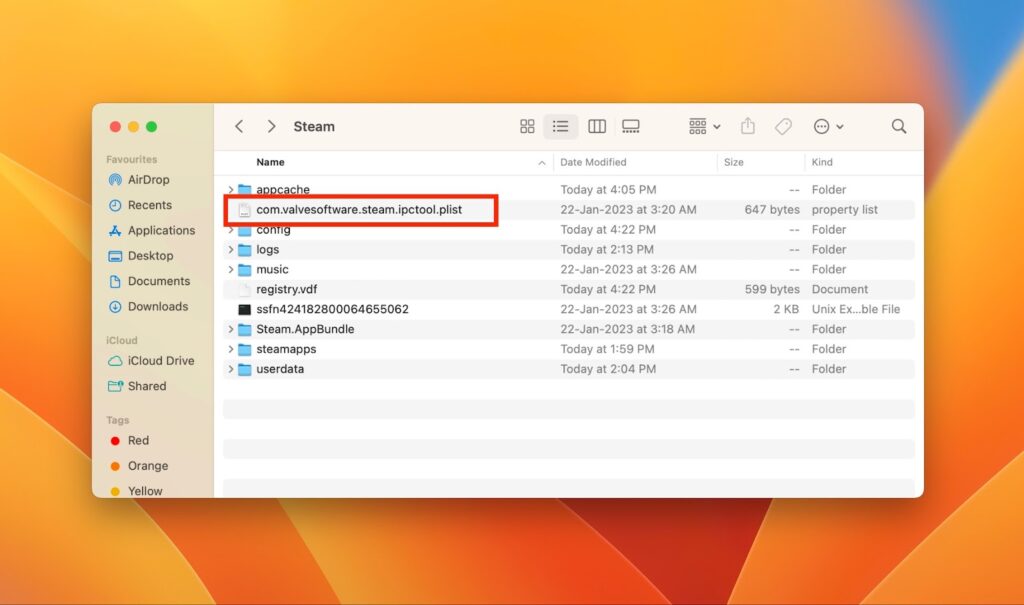Screen dimensions: 1024x605
Task: Click the plist file icon
Action: coord(244,210)
